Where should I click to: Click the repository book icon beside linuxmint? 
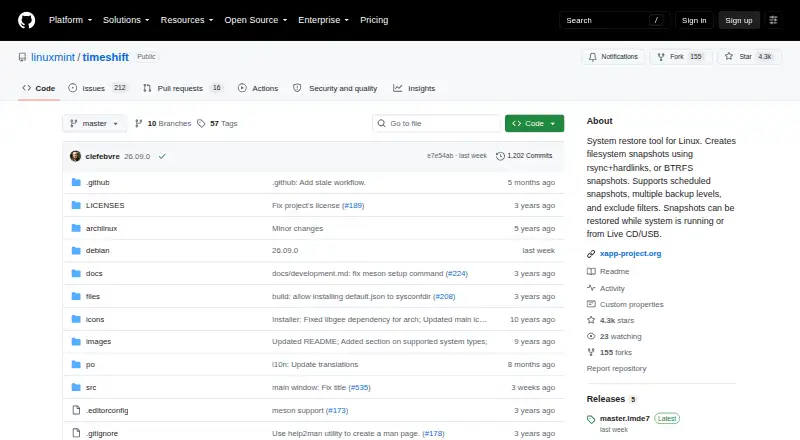point(22,57)
